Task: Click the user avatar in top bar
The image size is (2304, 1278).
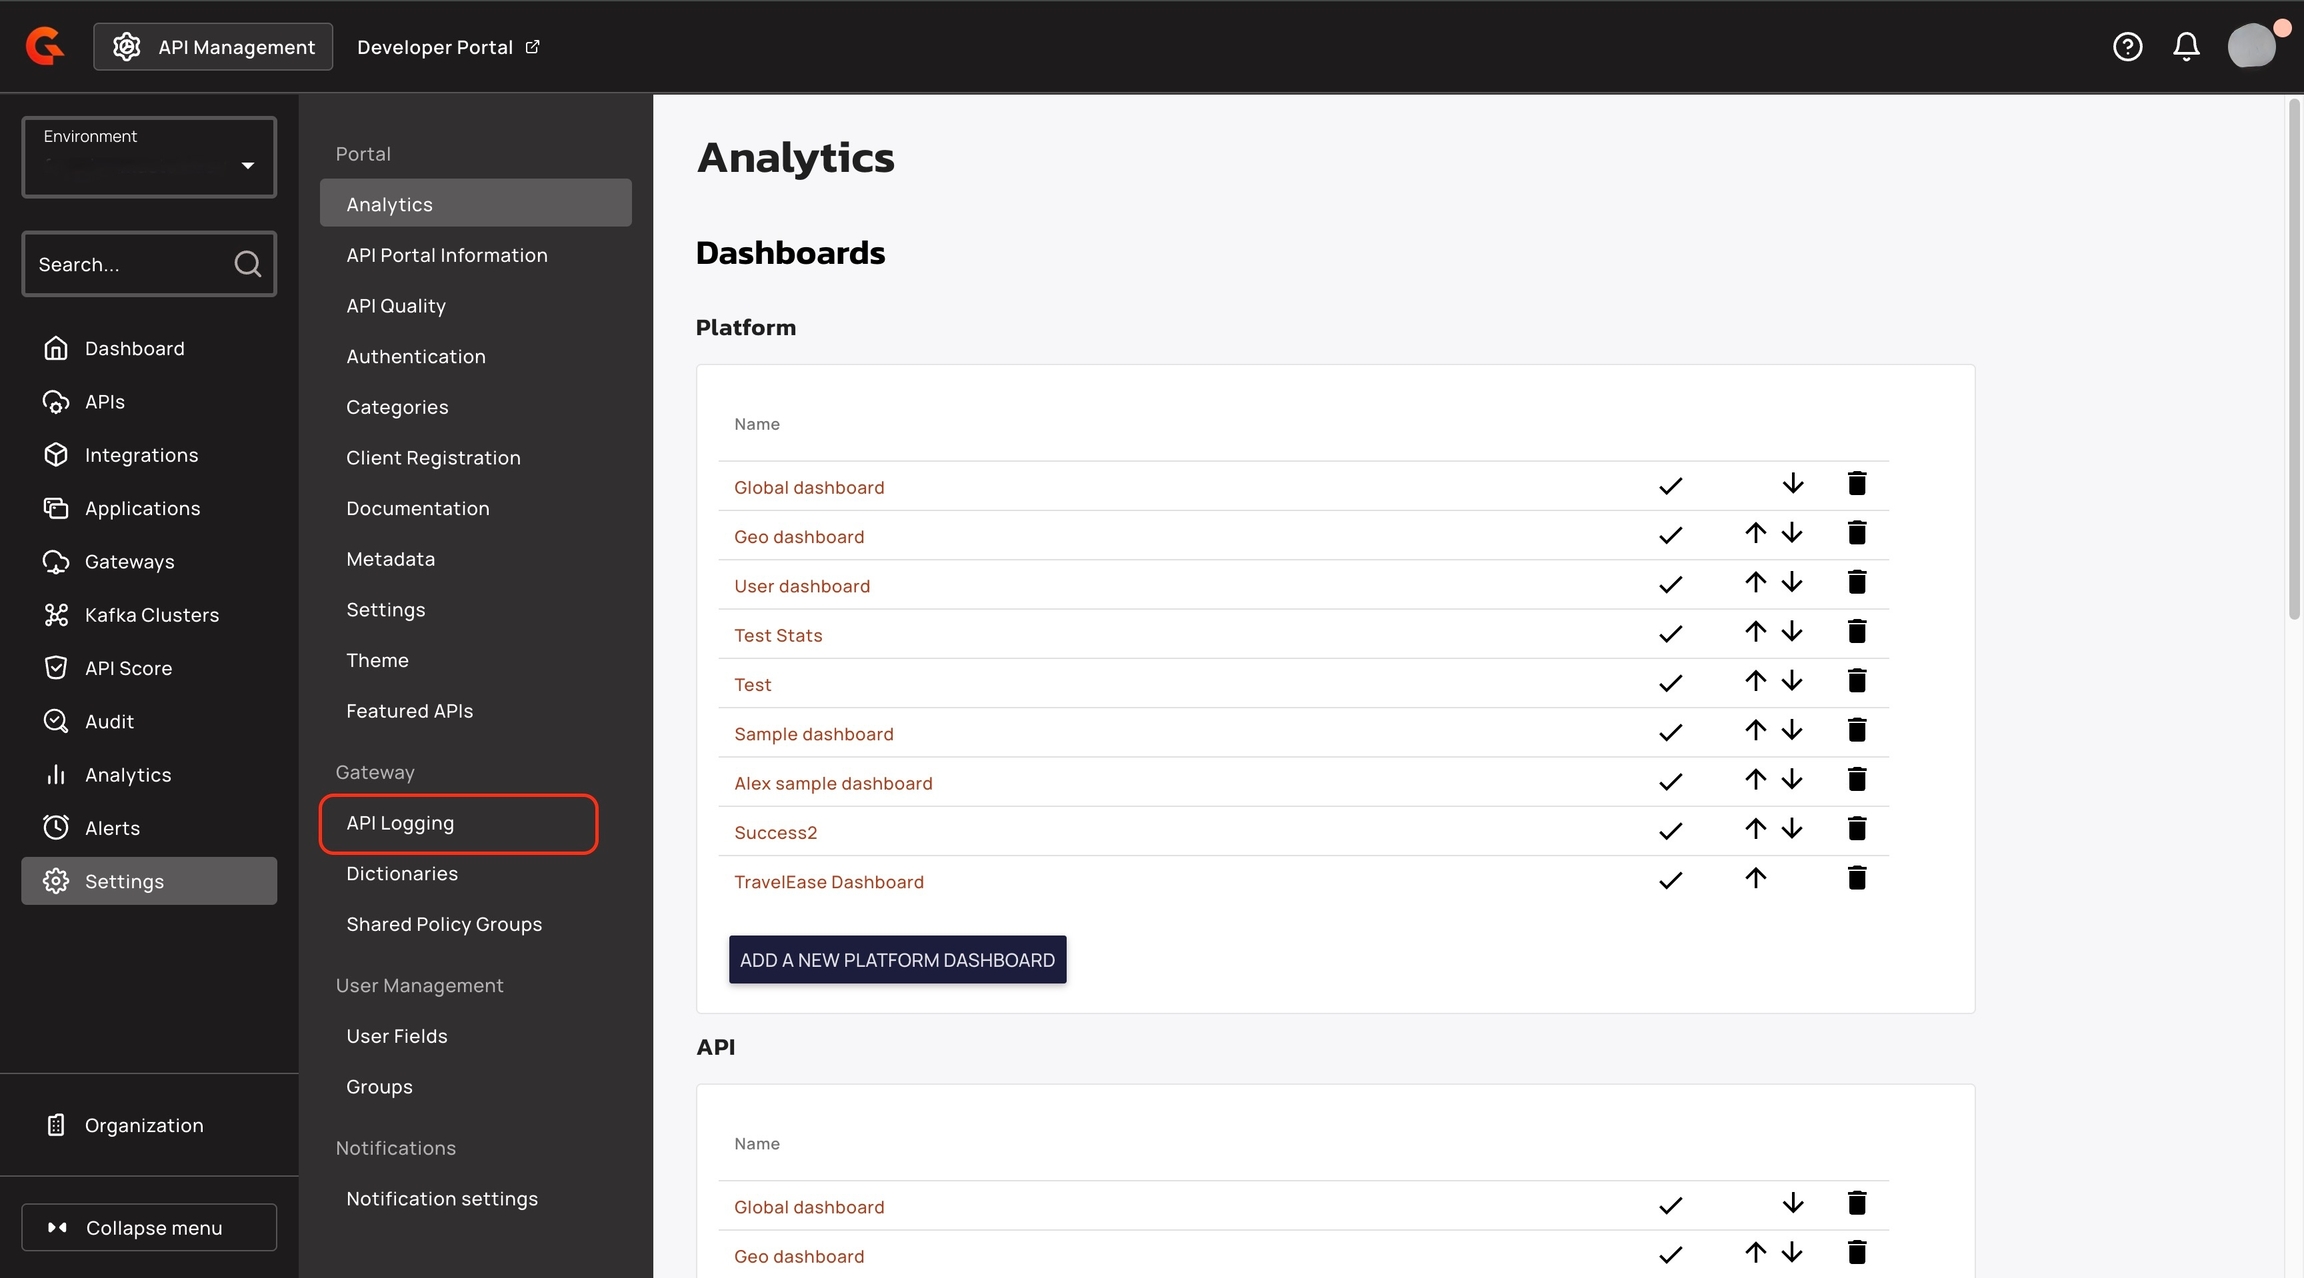Action: coord(2251,46)
